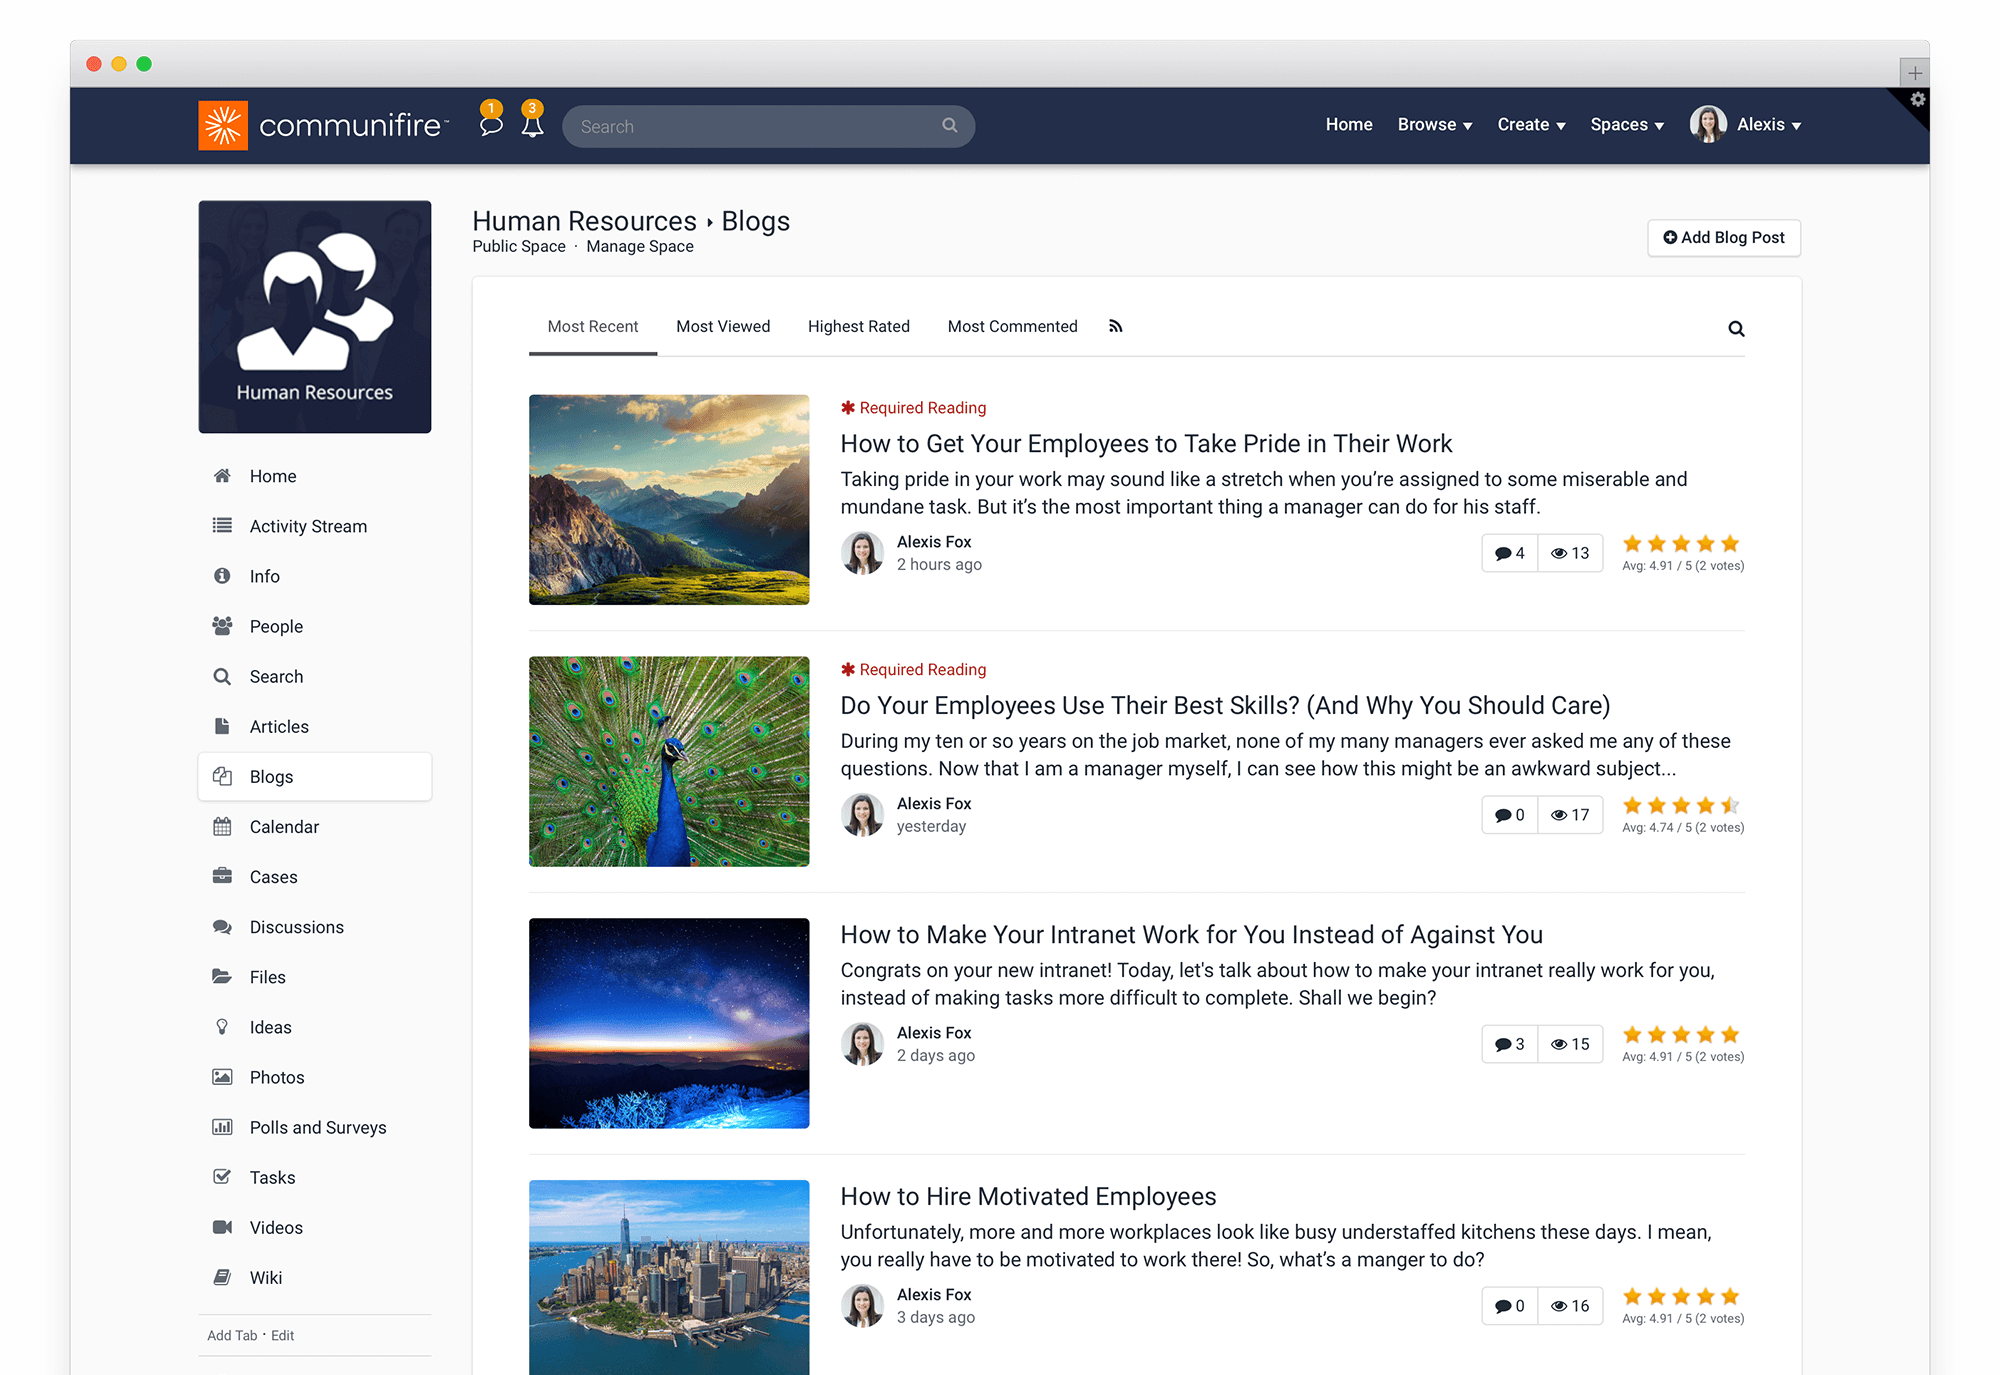This screenshot has height=1375, width=2000.
Task: Switch to Most Viewed tab
Action: pyautogui.click(x=723, y=327)
